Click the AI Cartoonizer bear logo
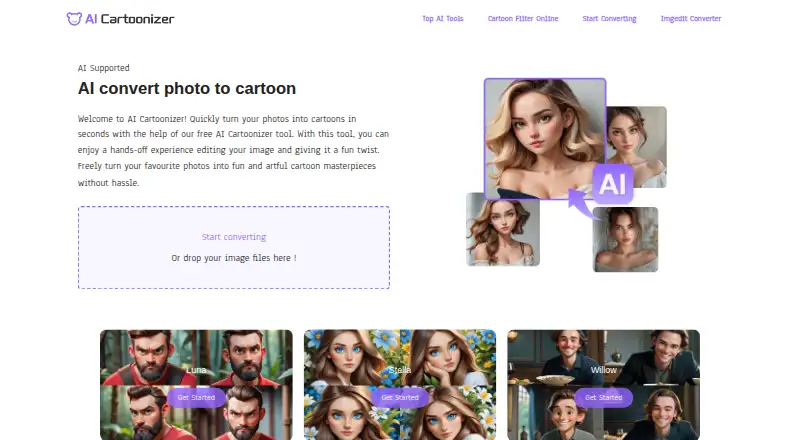Image resolution: width=800 pixels, height=440 pixels. point(74,19)
